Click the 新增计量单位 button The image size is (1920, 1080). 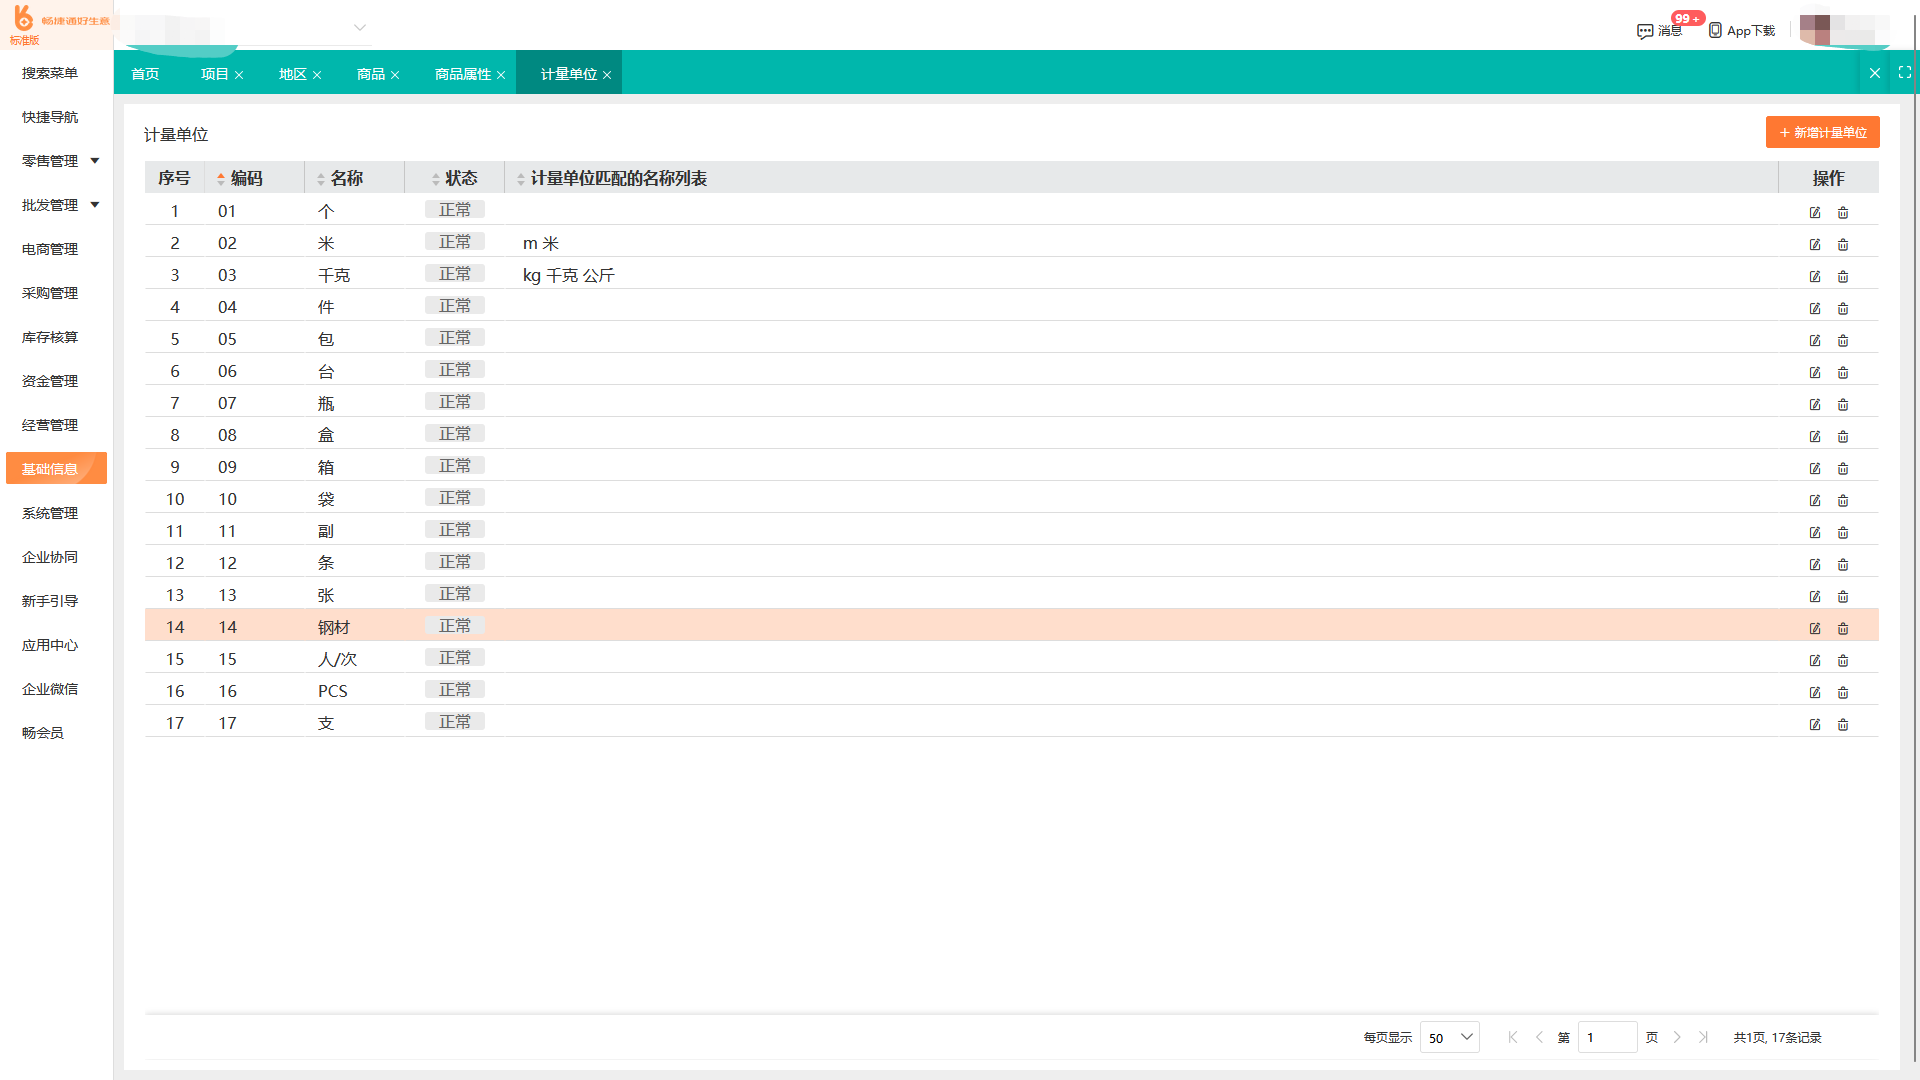click(1822, 132)
